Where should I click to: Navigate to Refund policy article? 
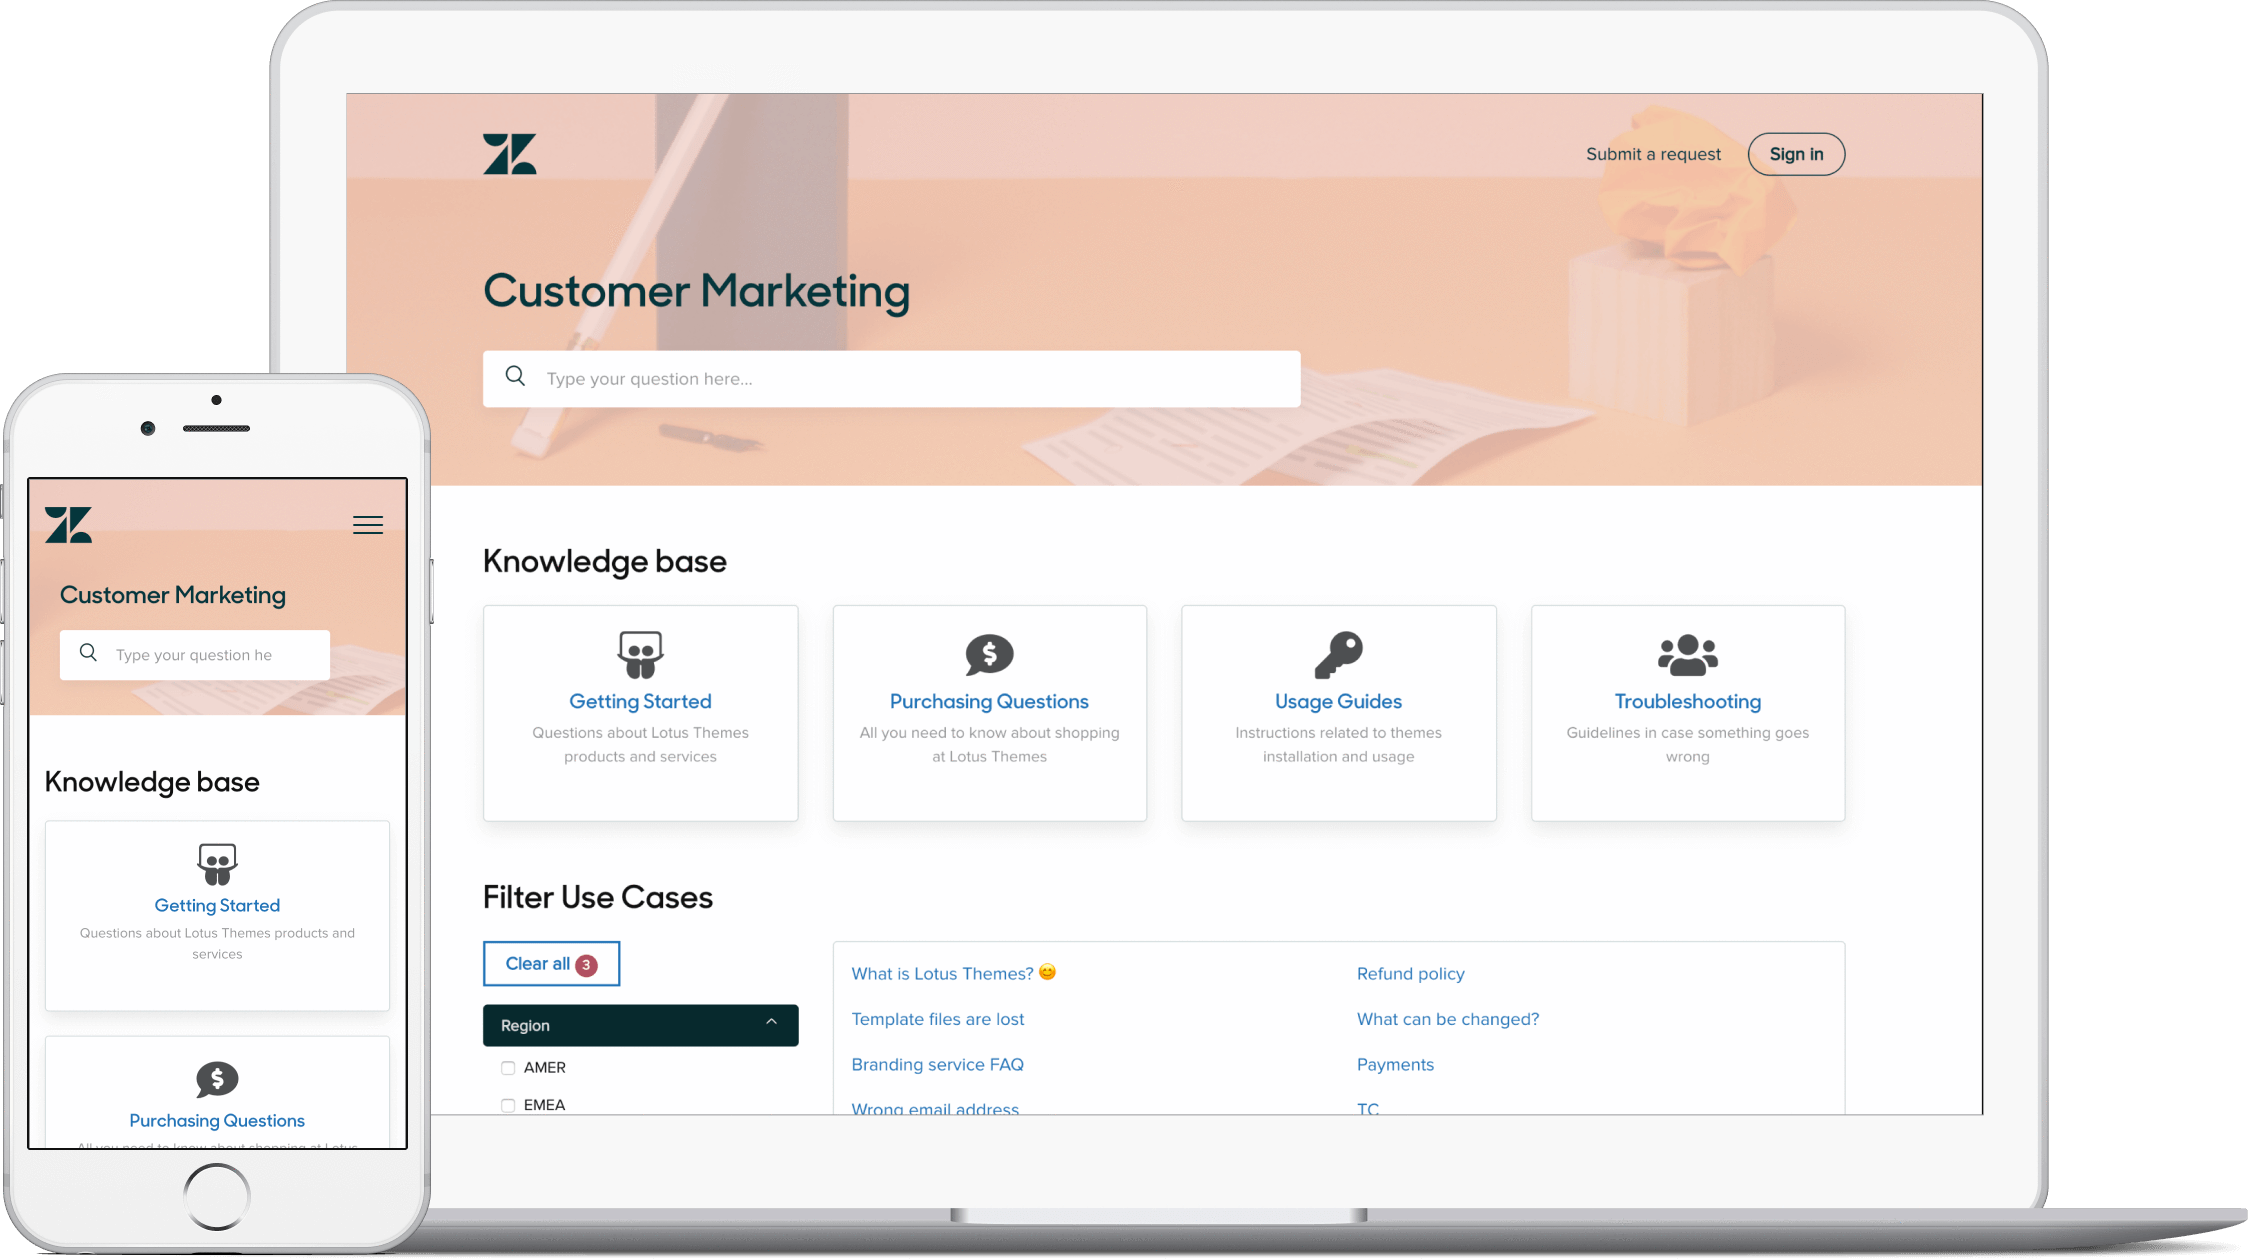click(x=1410, y=972)
